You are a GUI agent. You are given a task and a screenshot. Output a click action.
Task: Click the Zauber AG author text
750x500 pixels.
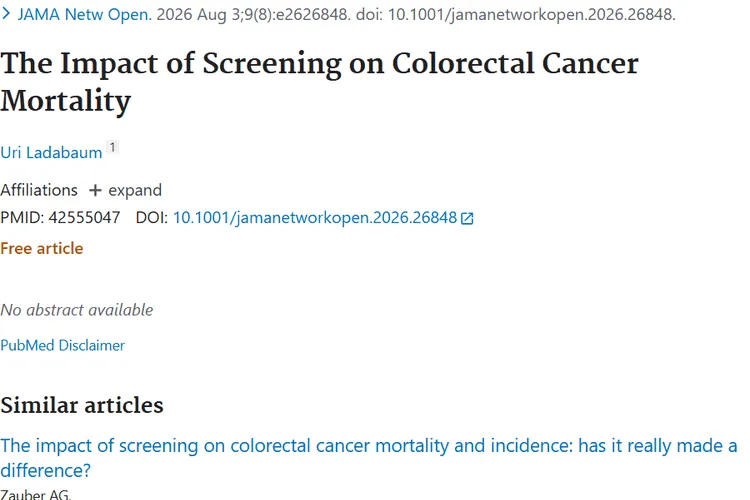pyautogui.click(x=36, y=494)
